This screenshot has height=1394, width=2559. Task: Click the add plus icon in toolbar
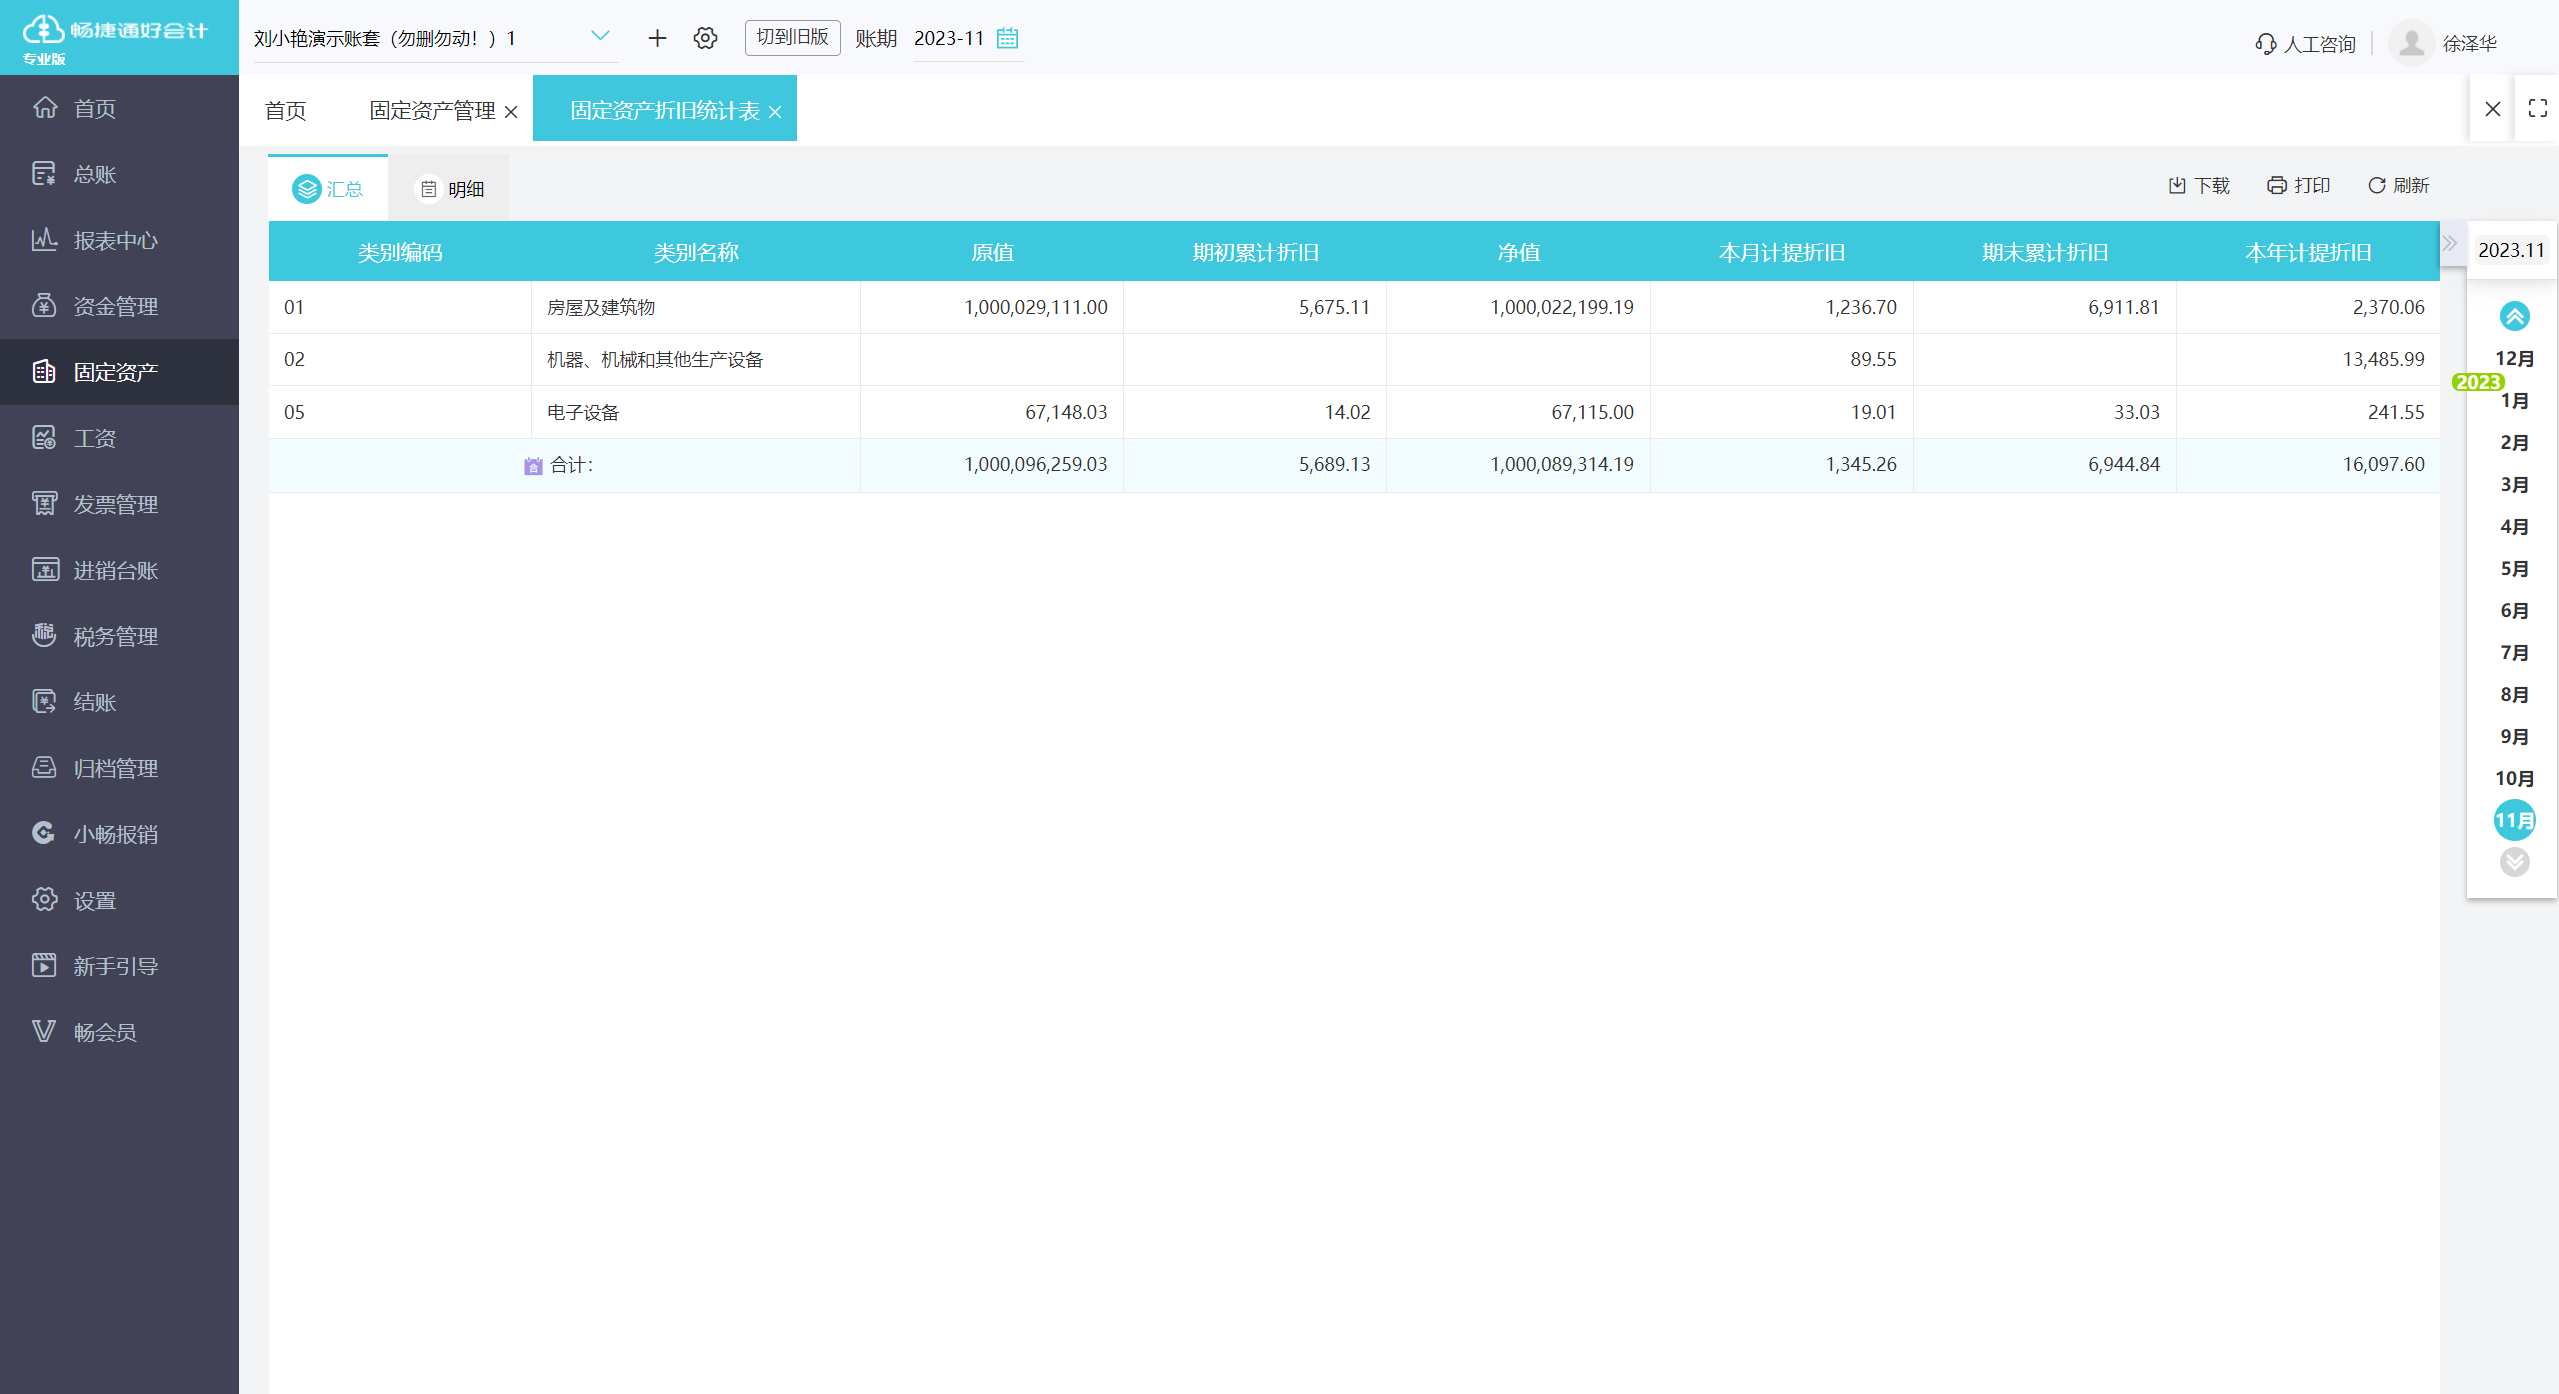tap(659, 39)
